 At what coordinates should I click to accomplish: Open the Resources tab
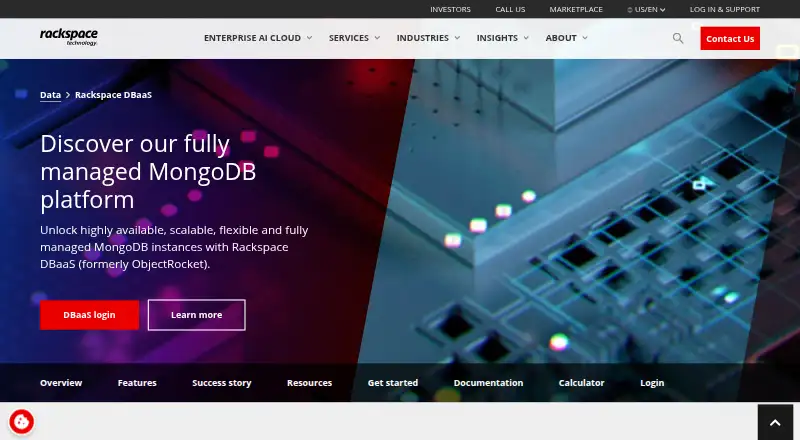coord(310,383)
